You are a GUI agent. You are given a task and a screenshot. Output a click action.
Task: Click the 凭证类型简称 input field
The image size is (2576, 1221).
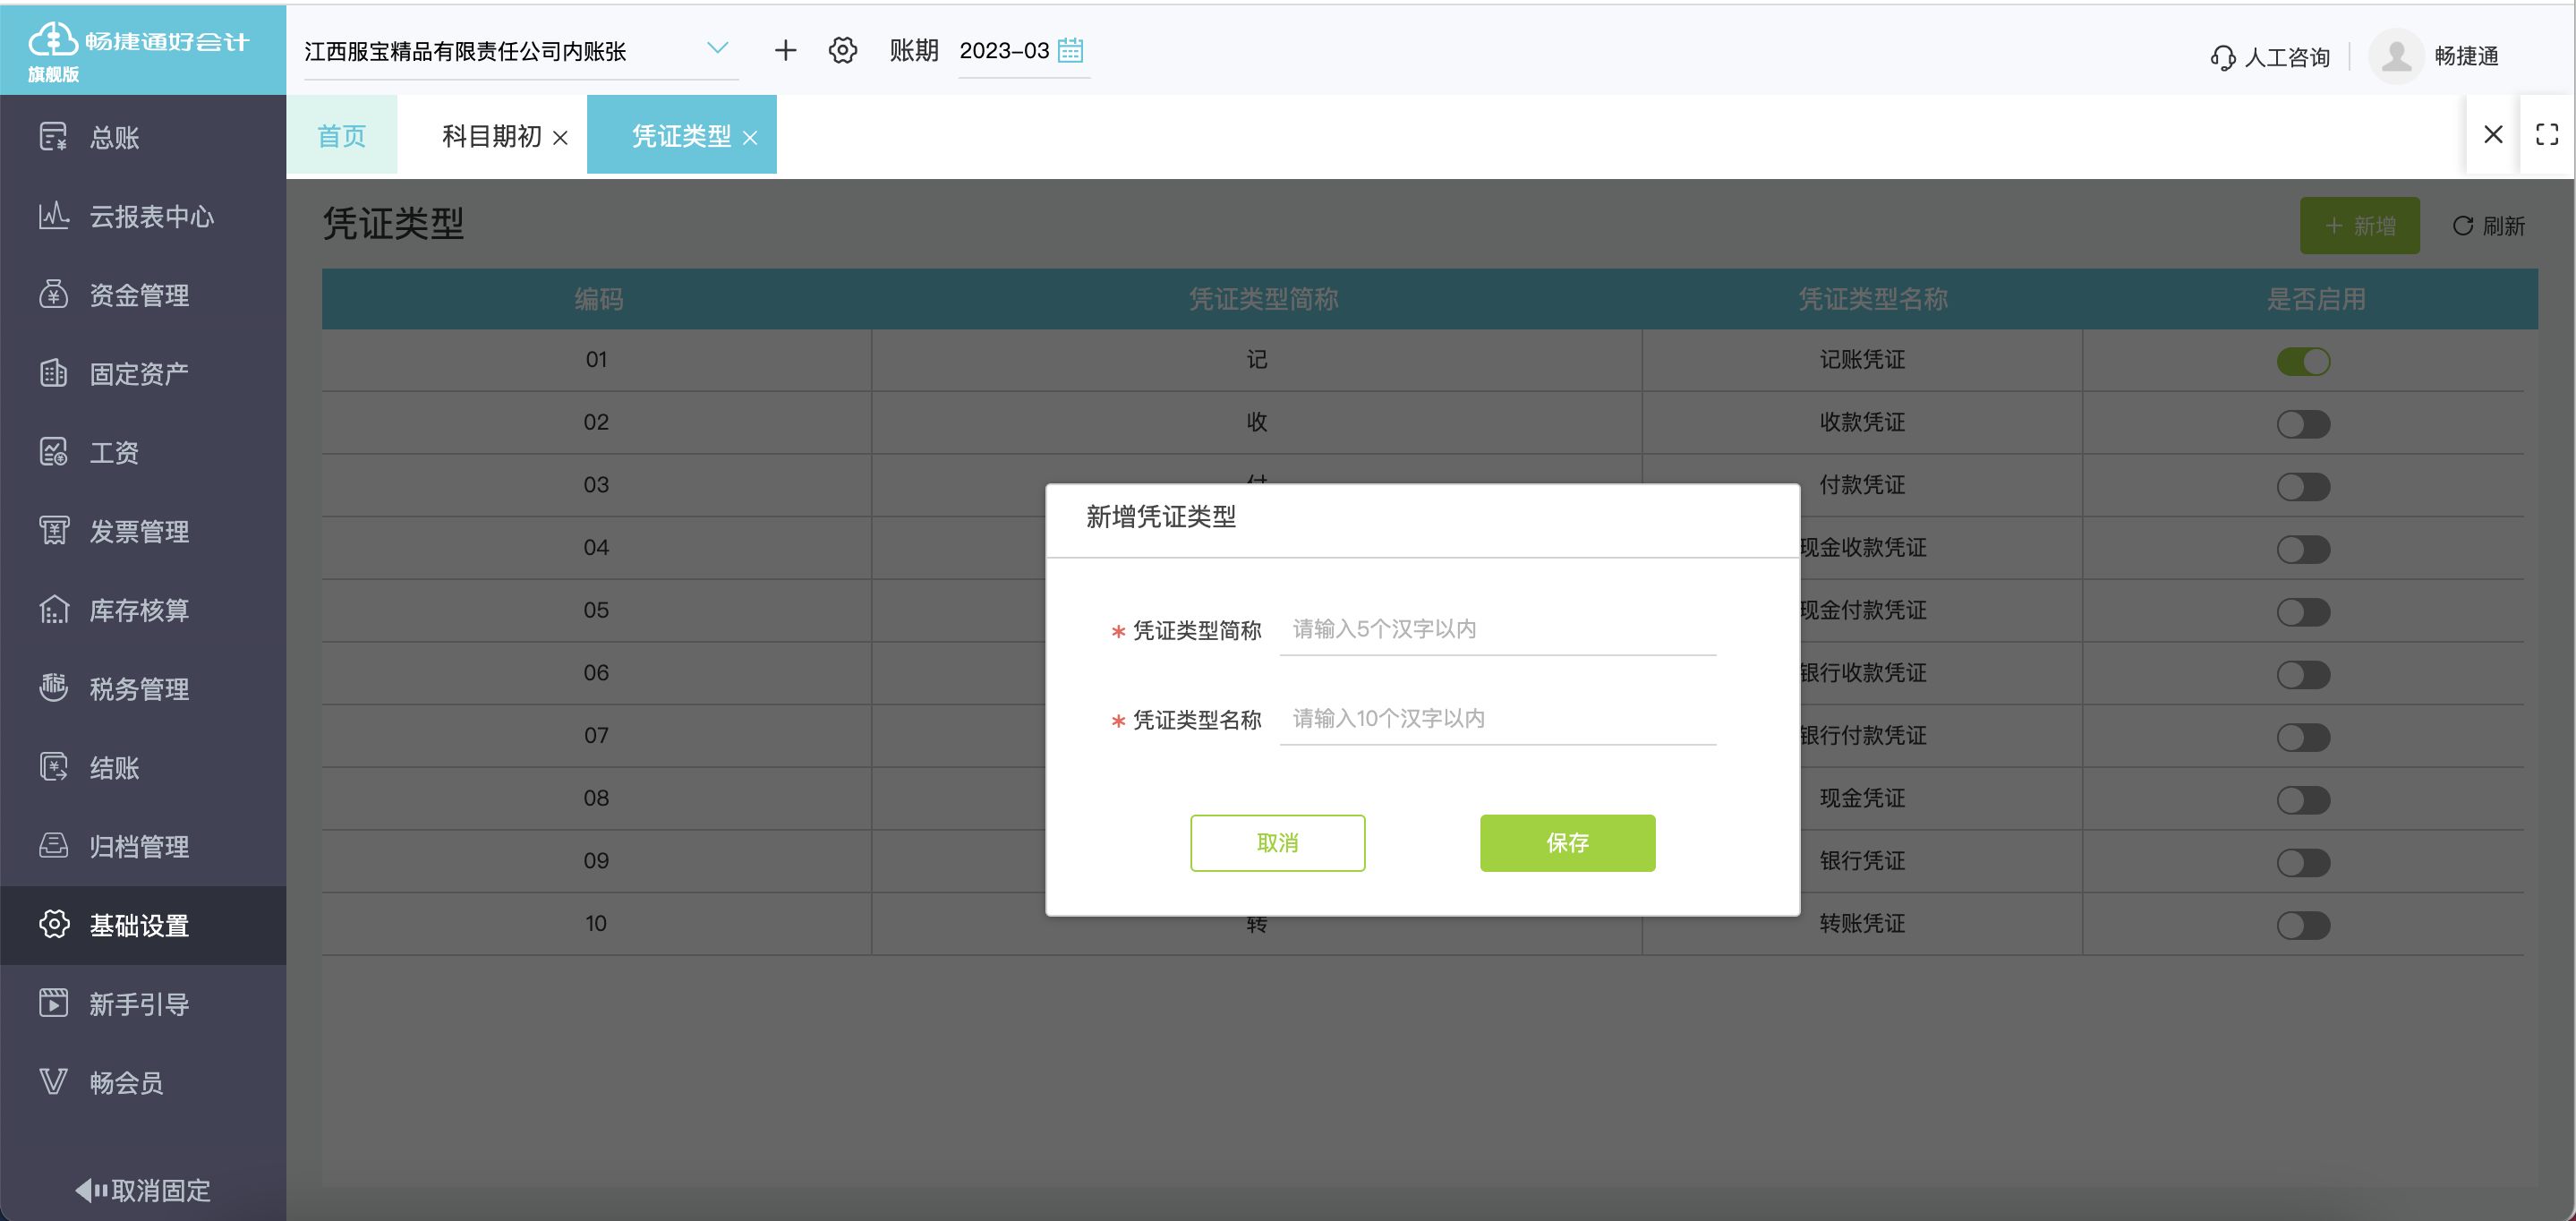(1498, 628)
